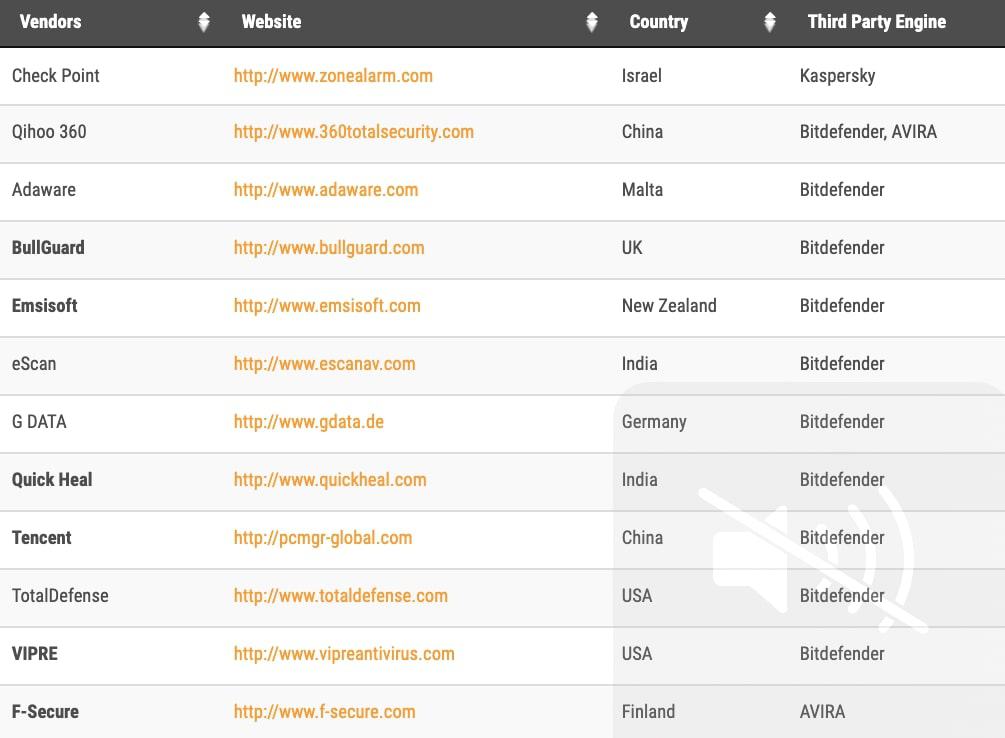This screenshot has width=1005, height=738.
Task: Sort the table by the Vendors column arrows
Action: [x=204, y=22]
